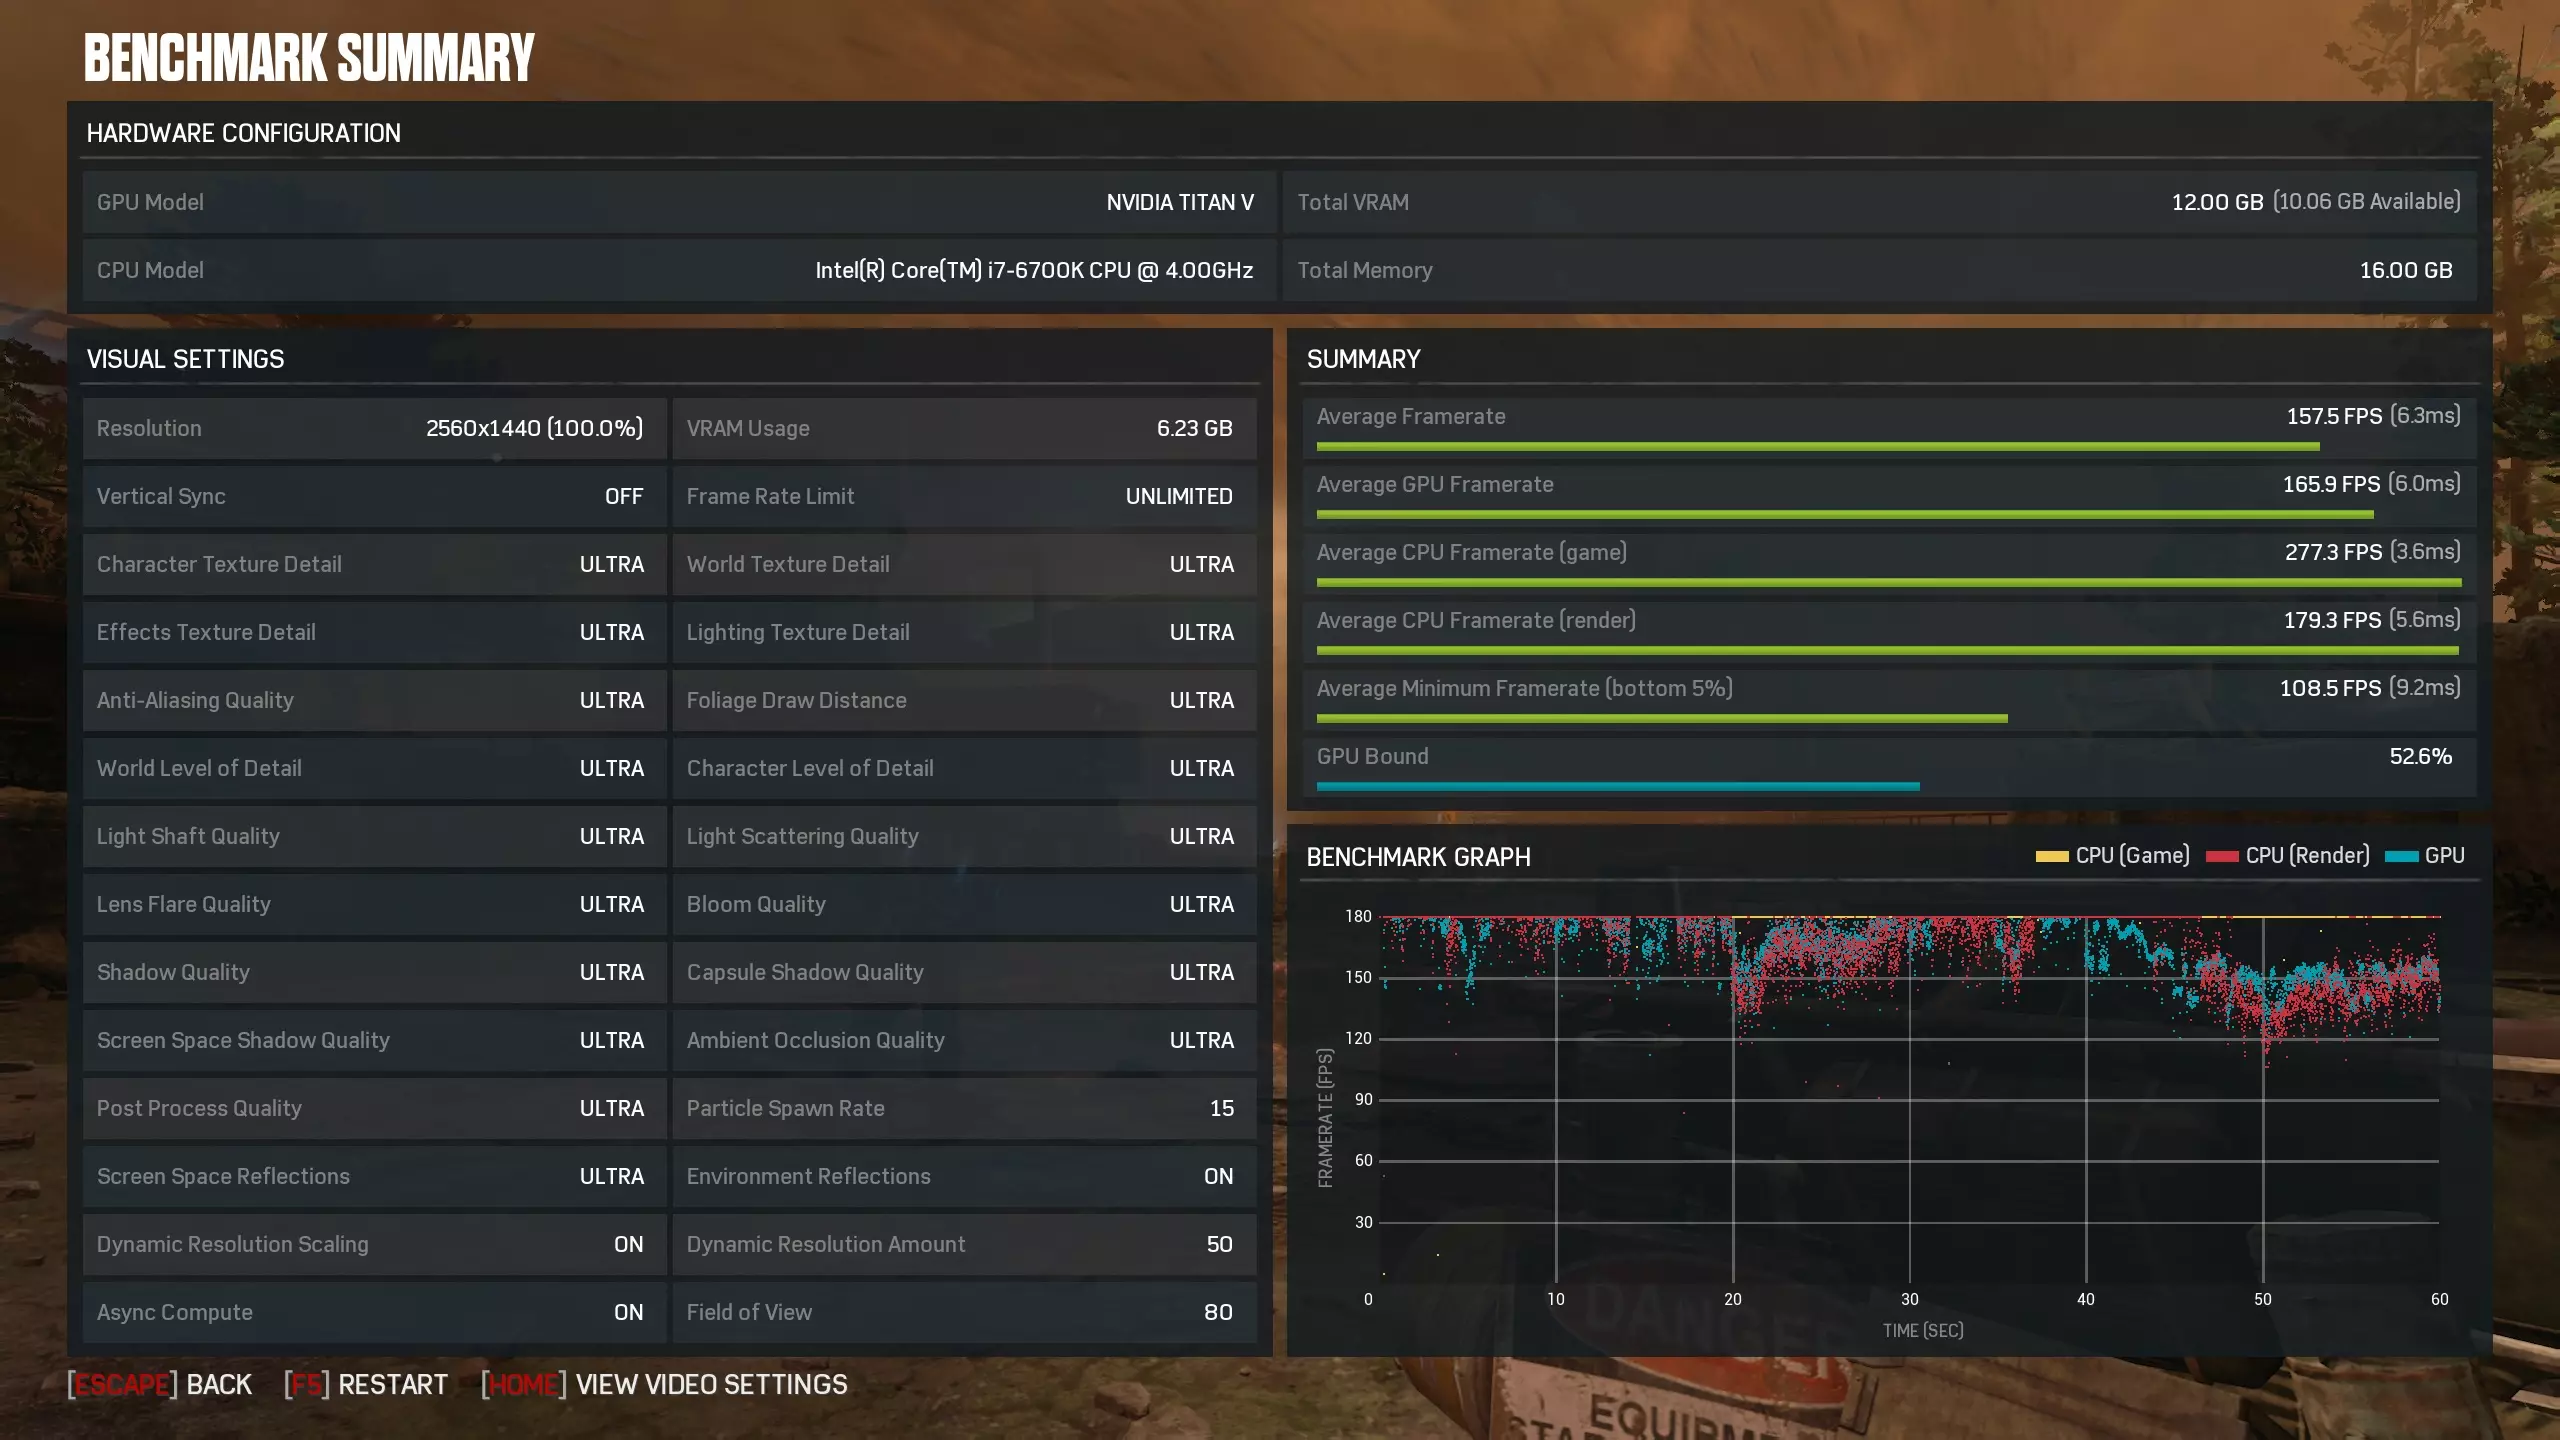The width and height of the screenshot is (2560, 1440).
Task: Click the GPU Bound progress bar
Action: tap(1618, 788)
